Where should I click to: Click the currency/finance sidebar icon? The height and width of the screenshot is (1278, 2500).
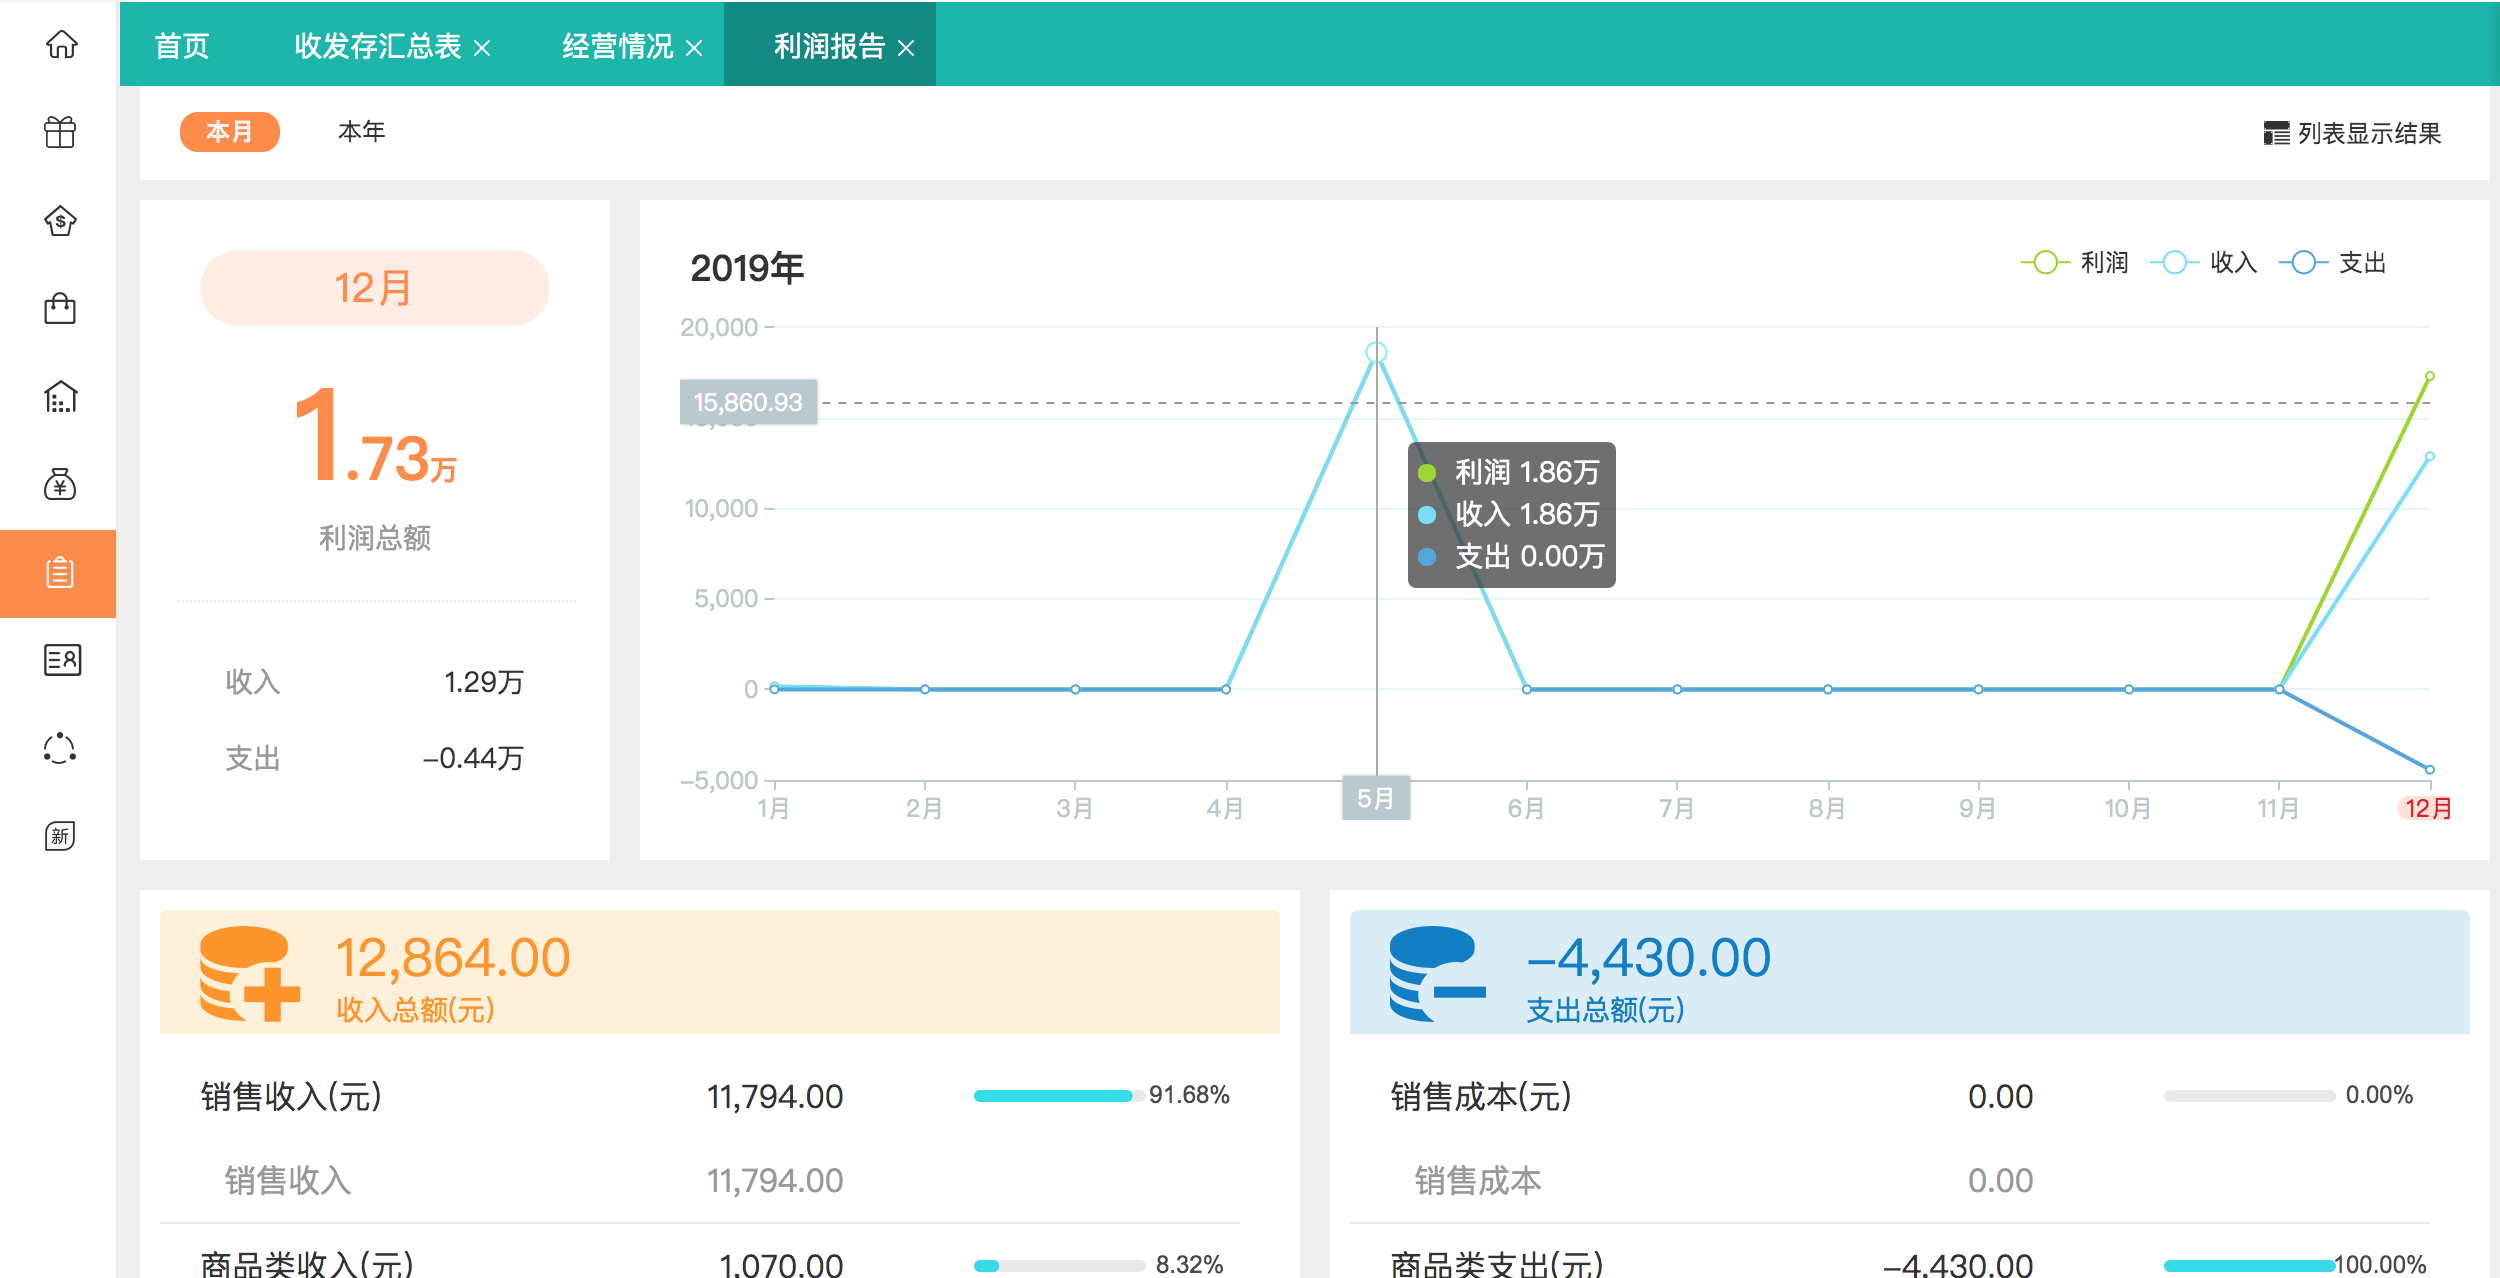point(62,484)
